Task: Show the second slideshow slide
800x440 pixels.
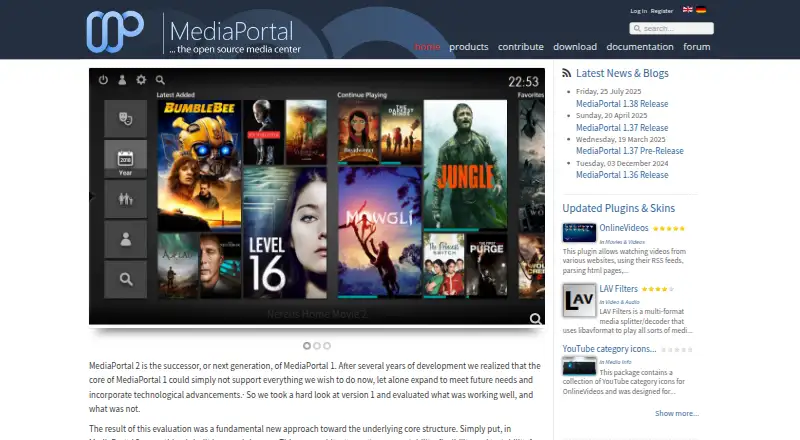Action: tap(317, 346)
